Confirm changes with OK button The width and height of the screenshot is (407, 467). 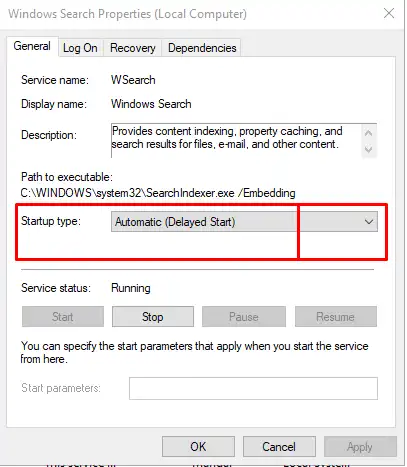(x=198, y=447)
